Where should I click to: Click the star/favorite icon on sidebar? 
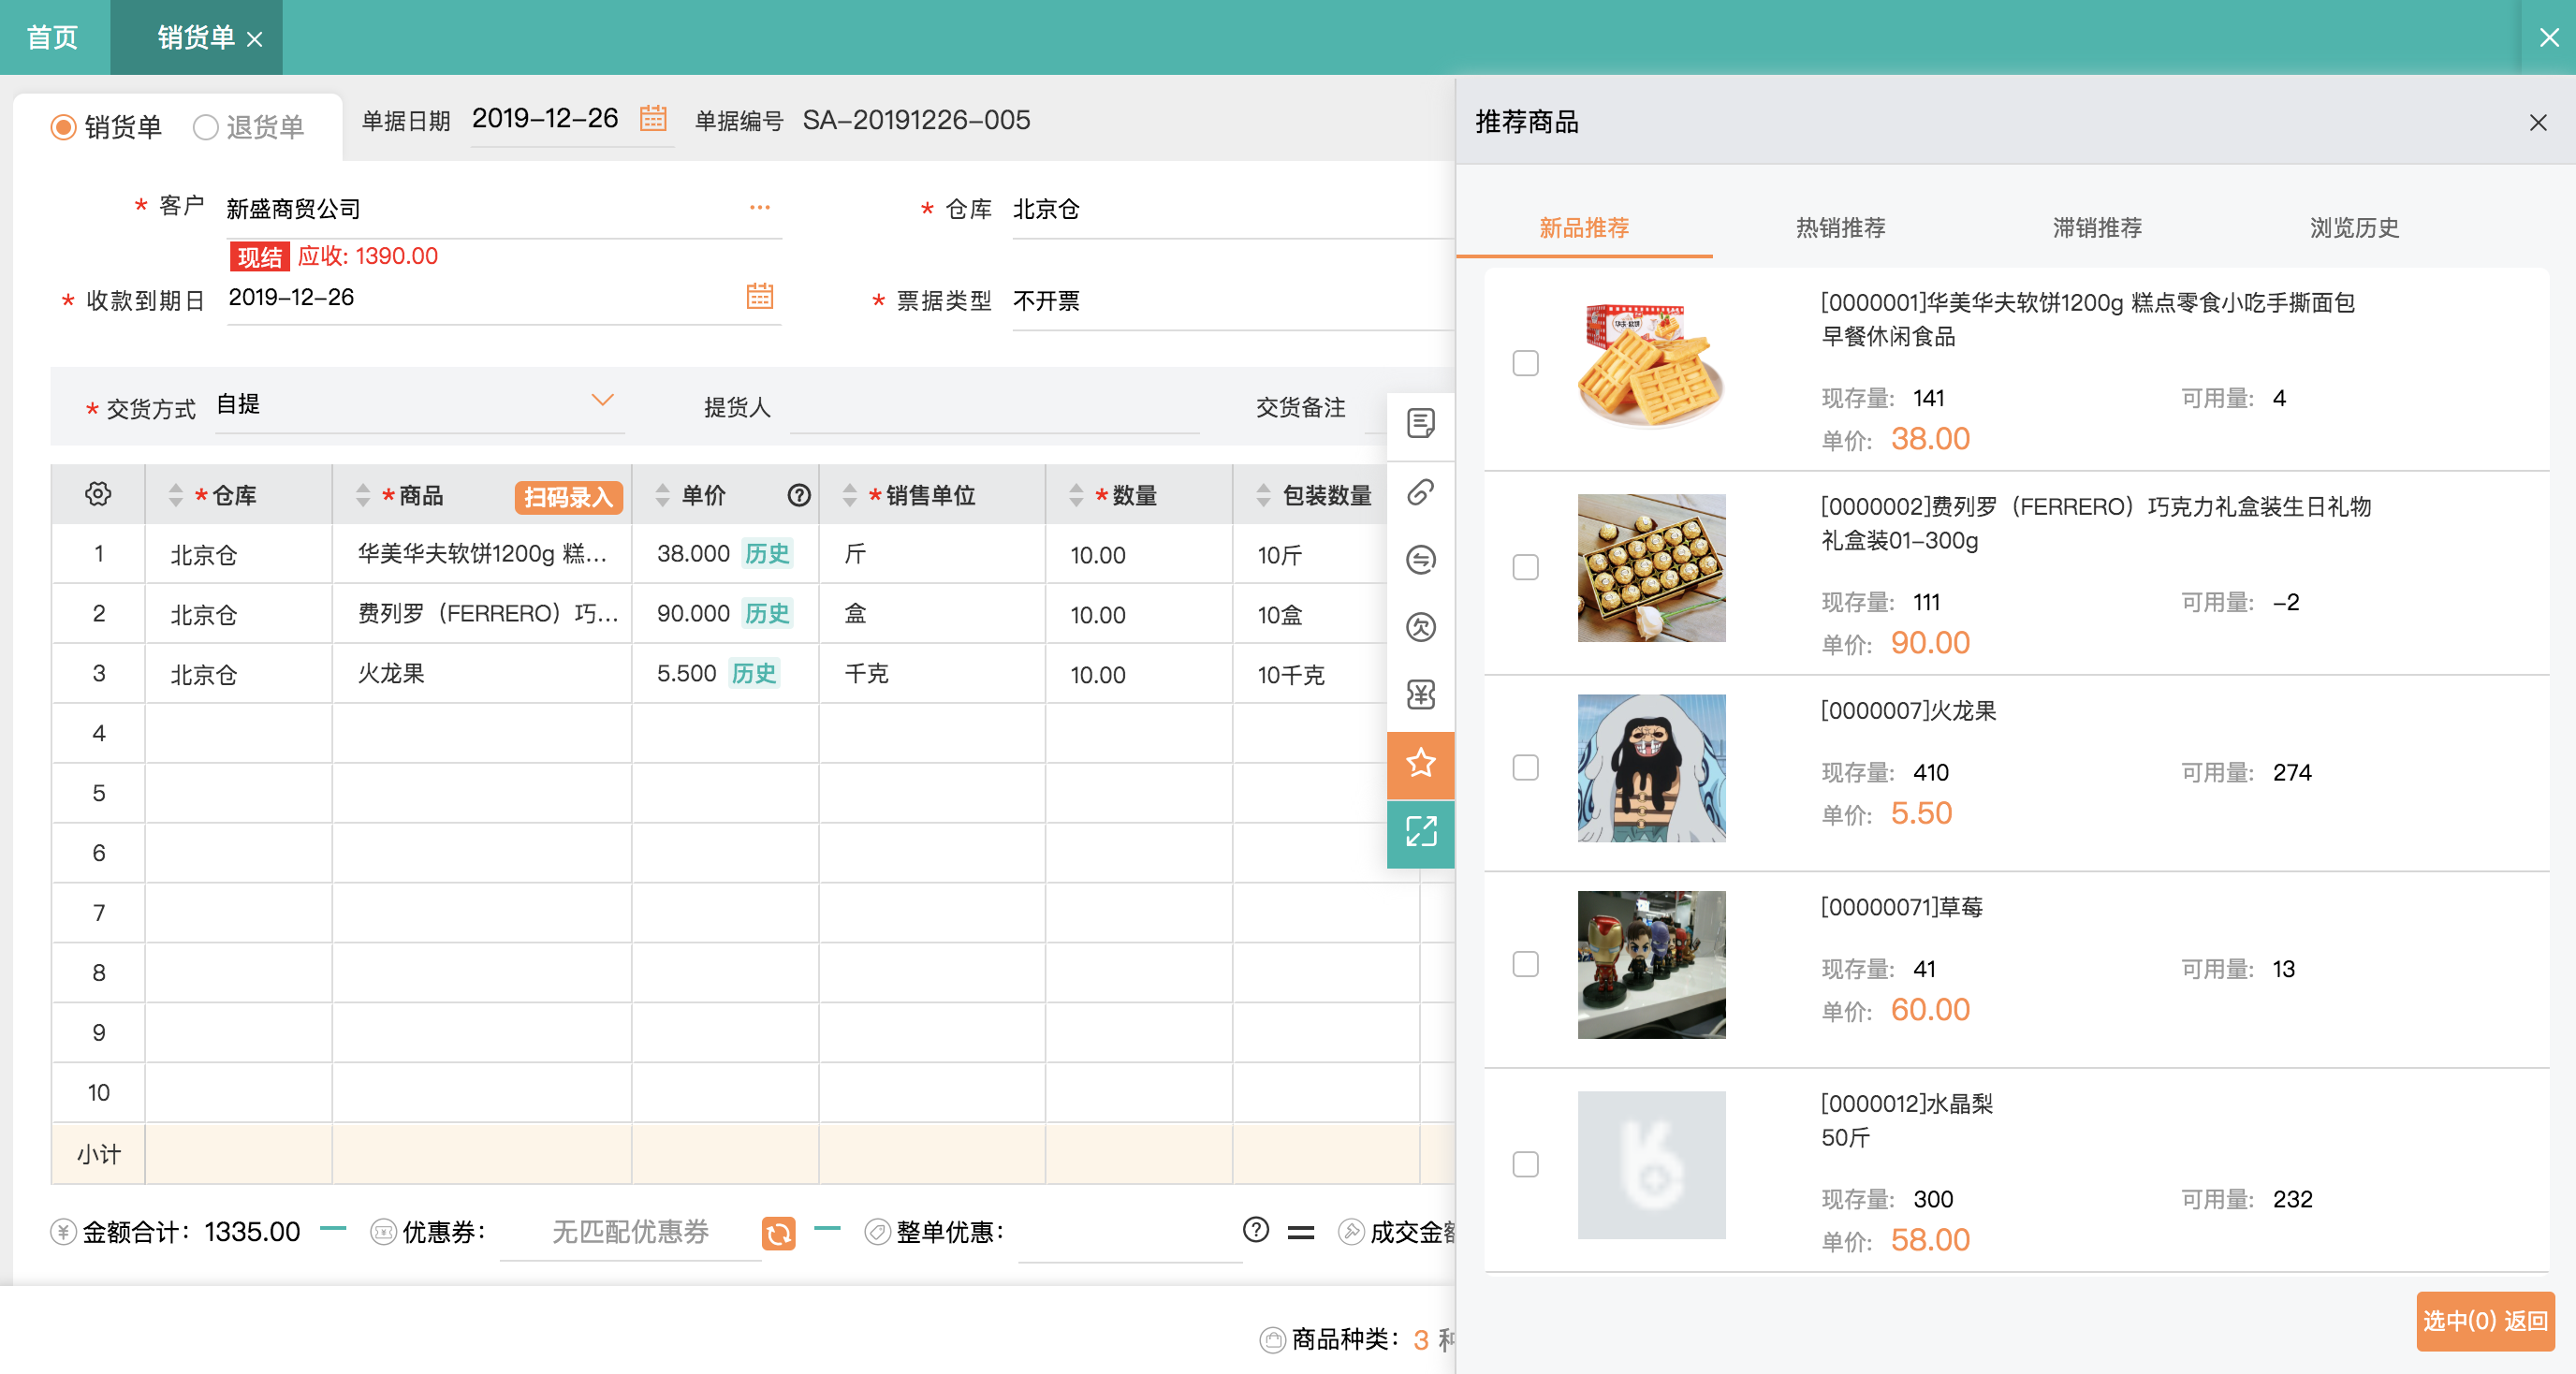tap(1425, 763)
